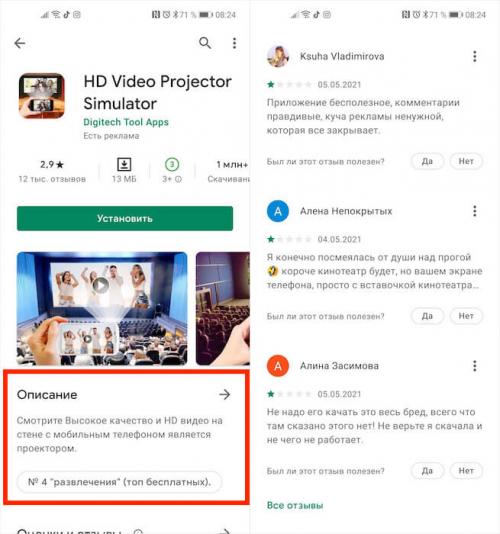Tap the Instagram notification icon in right status bar
Screen dimensions: 500x534
click(x=327, y=14)
